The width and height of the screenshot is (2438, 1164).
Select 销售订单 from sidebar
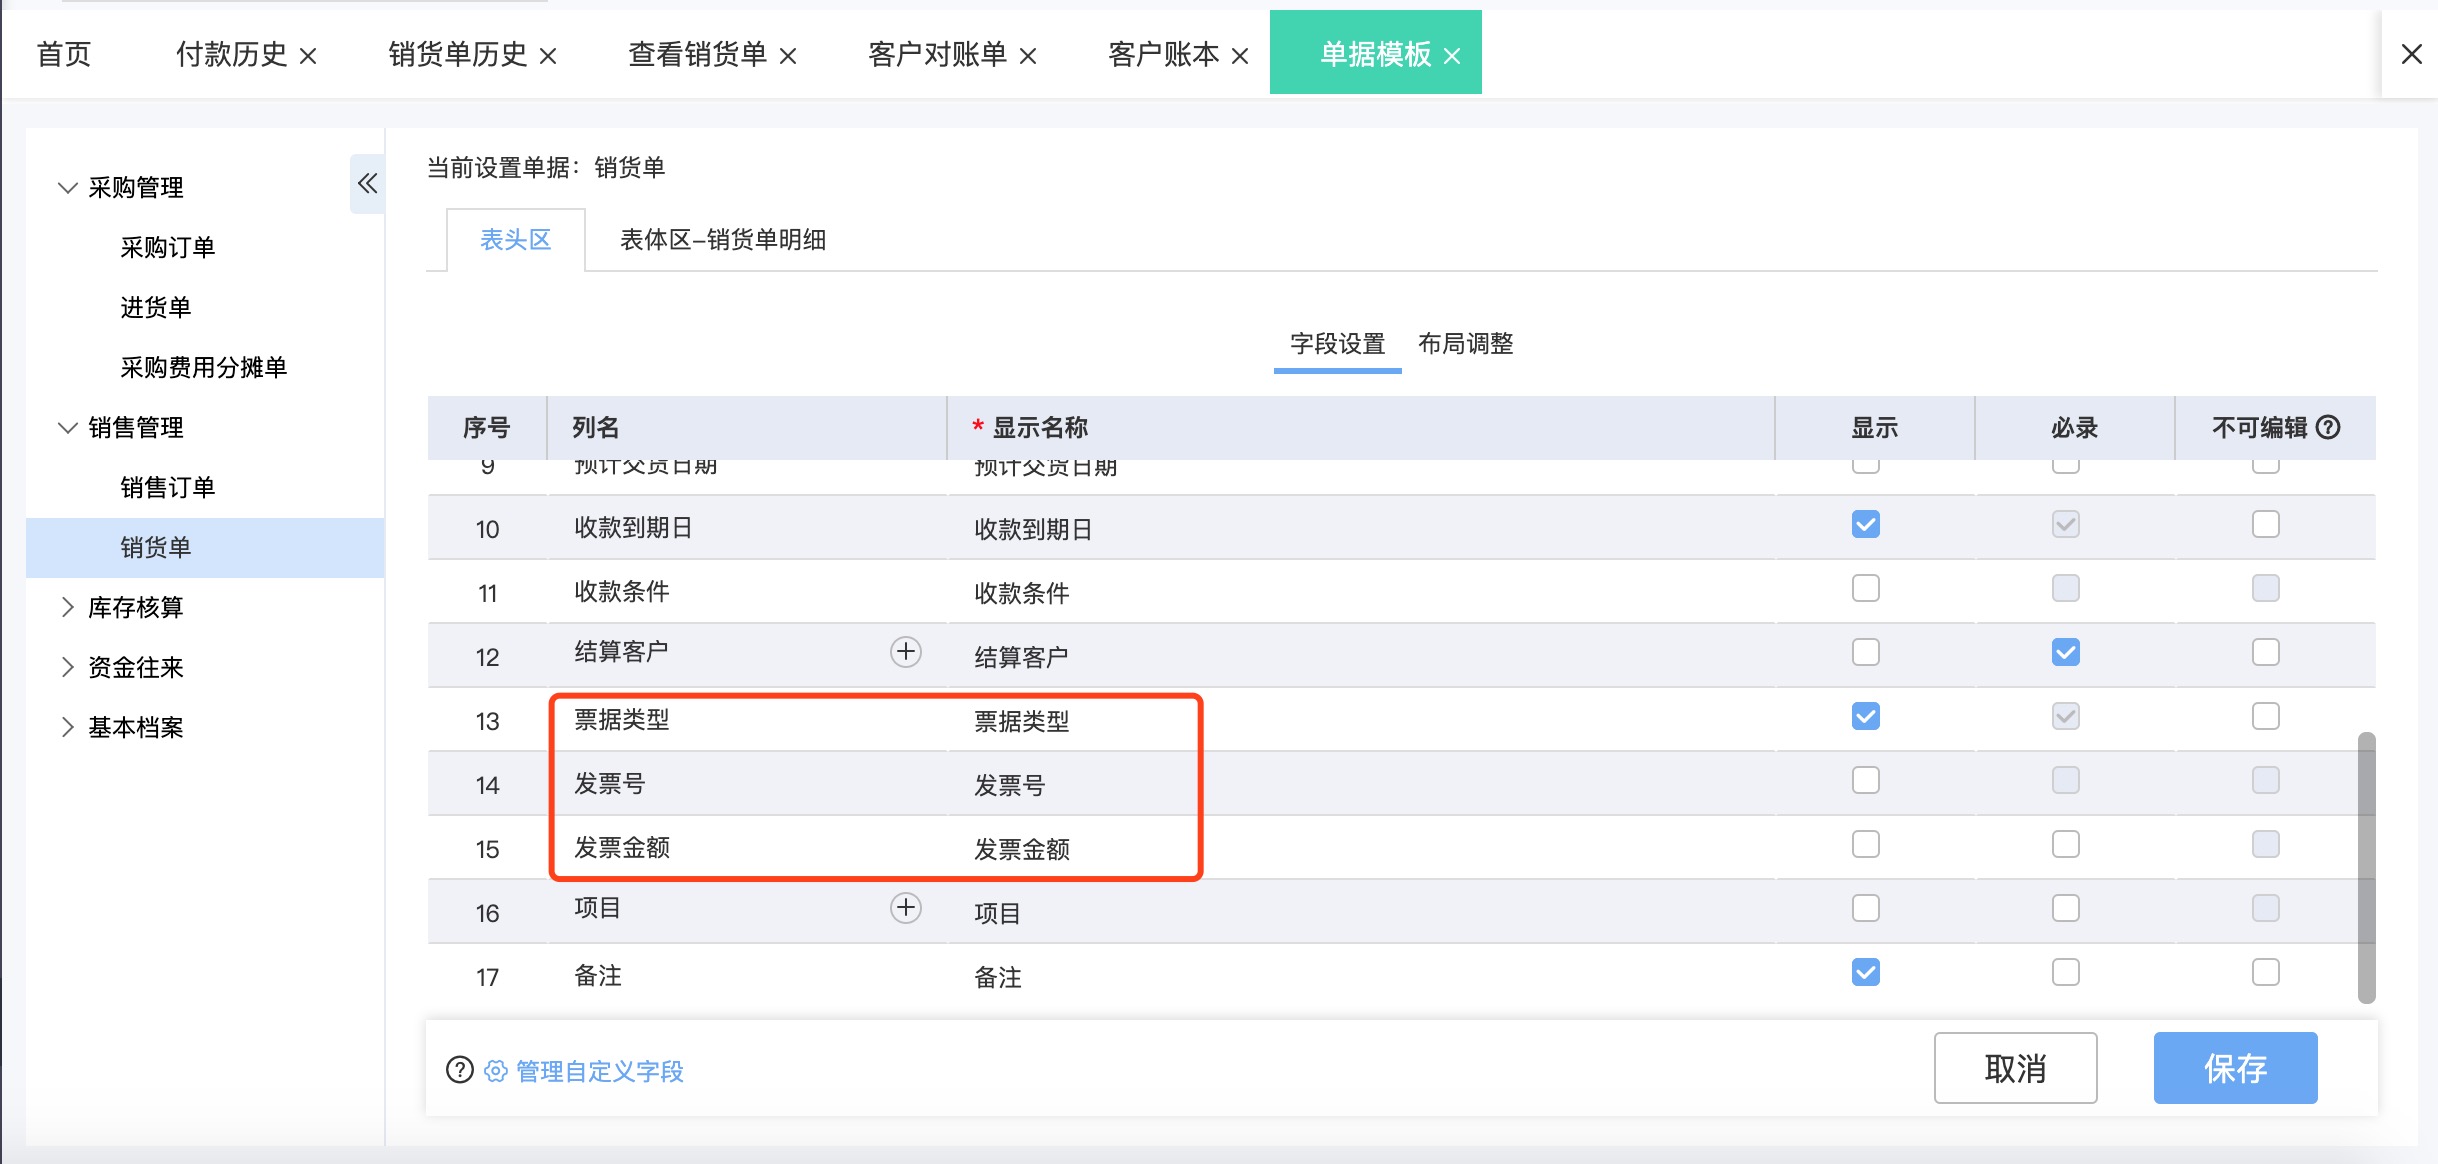pyautogui.click(x=166, y=486)
